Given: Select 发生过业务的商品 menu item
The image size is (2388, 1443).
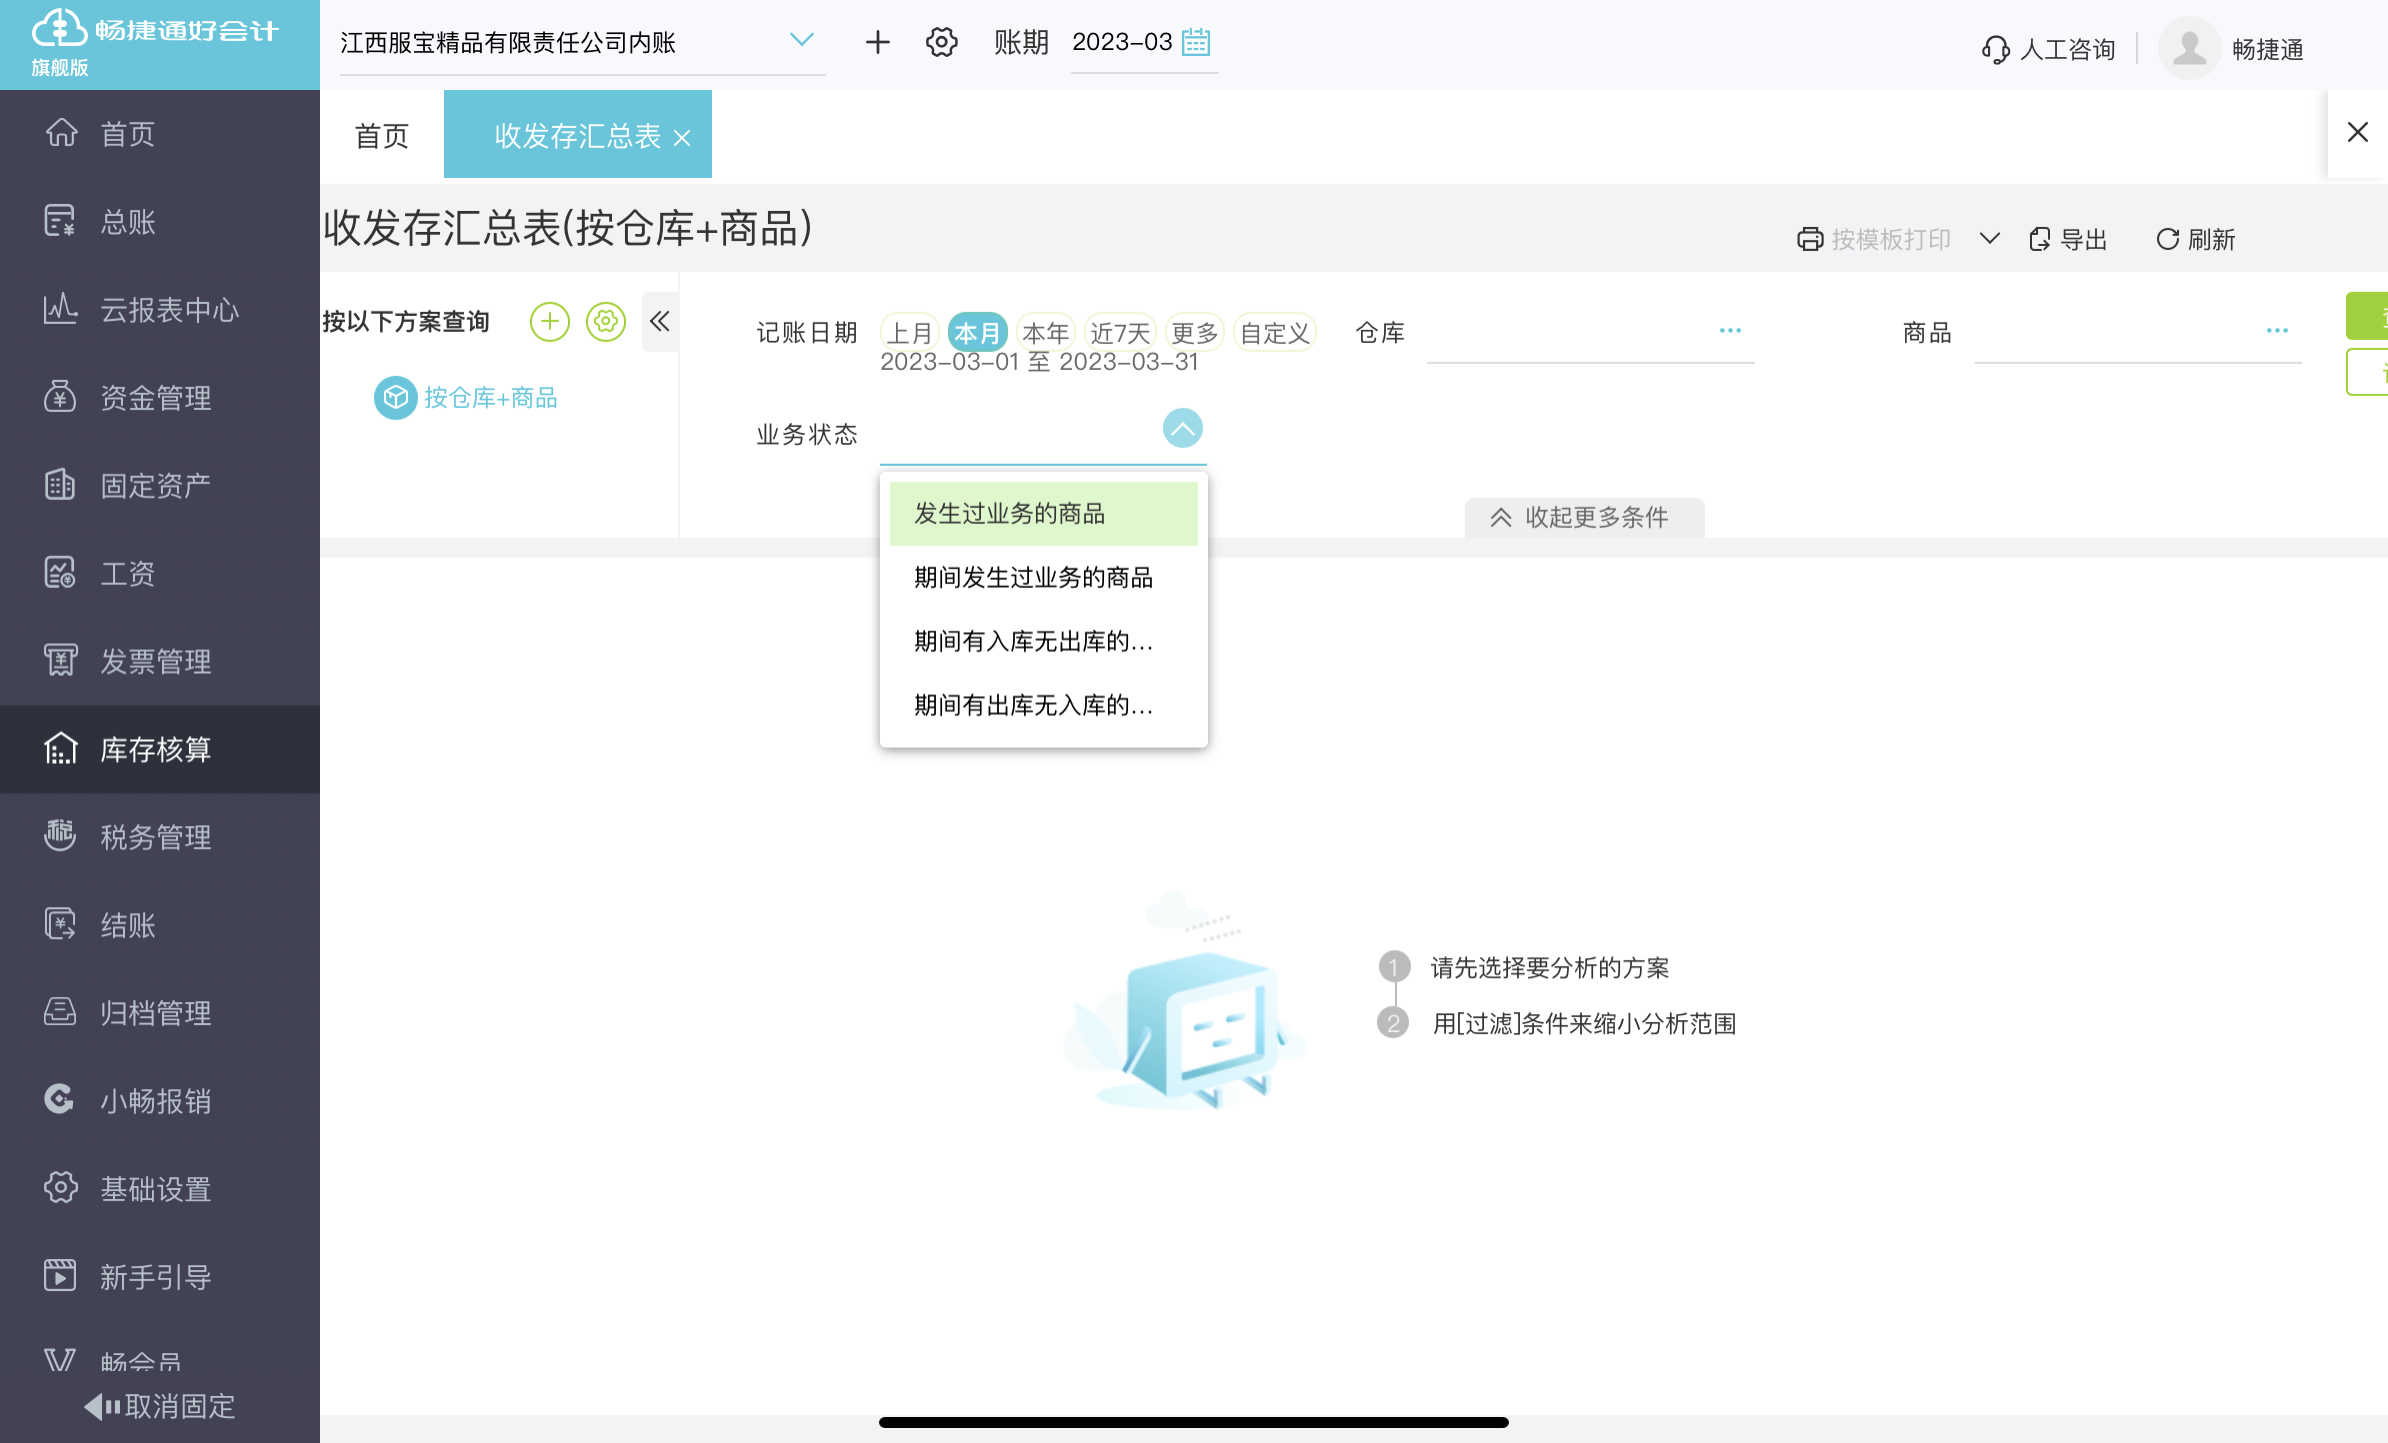Looking at the screenshot, I should tap(1042, 512).
